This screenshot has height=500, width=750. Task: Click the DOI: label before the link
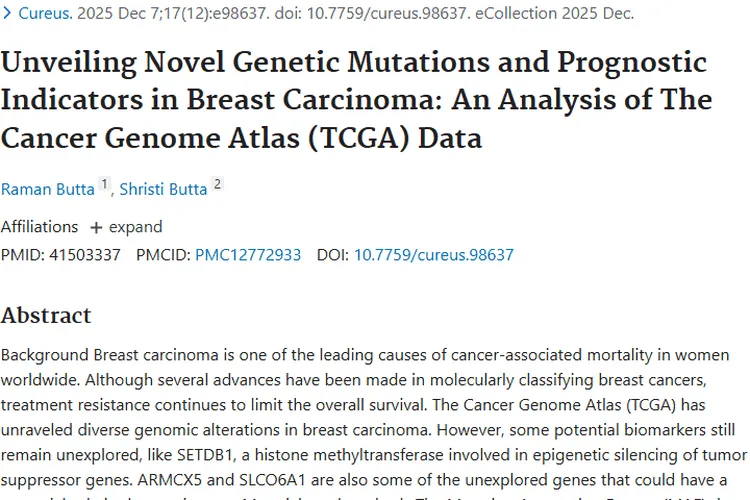tap(333, 255)
